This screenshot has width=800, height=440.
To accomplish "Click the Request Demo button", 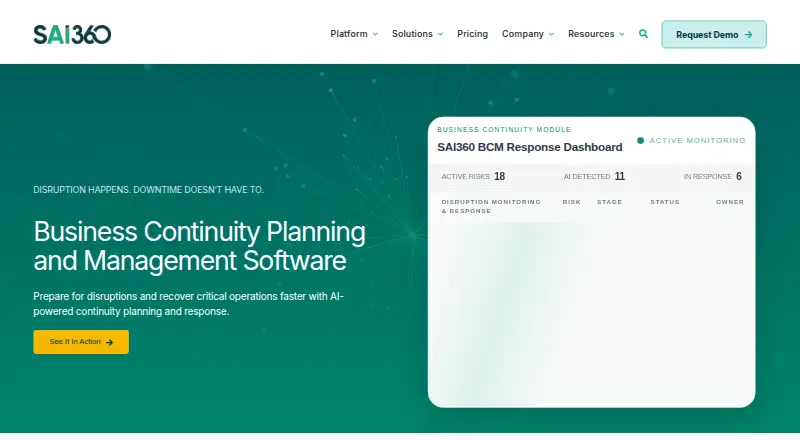I will coord(714,34).
